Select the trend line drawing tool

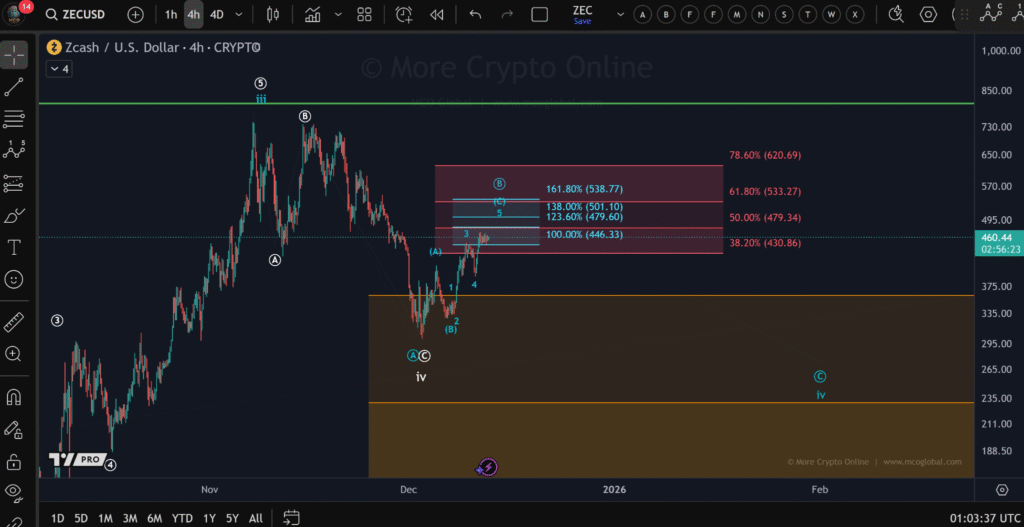14,87
